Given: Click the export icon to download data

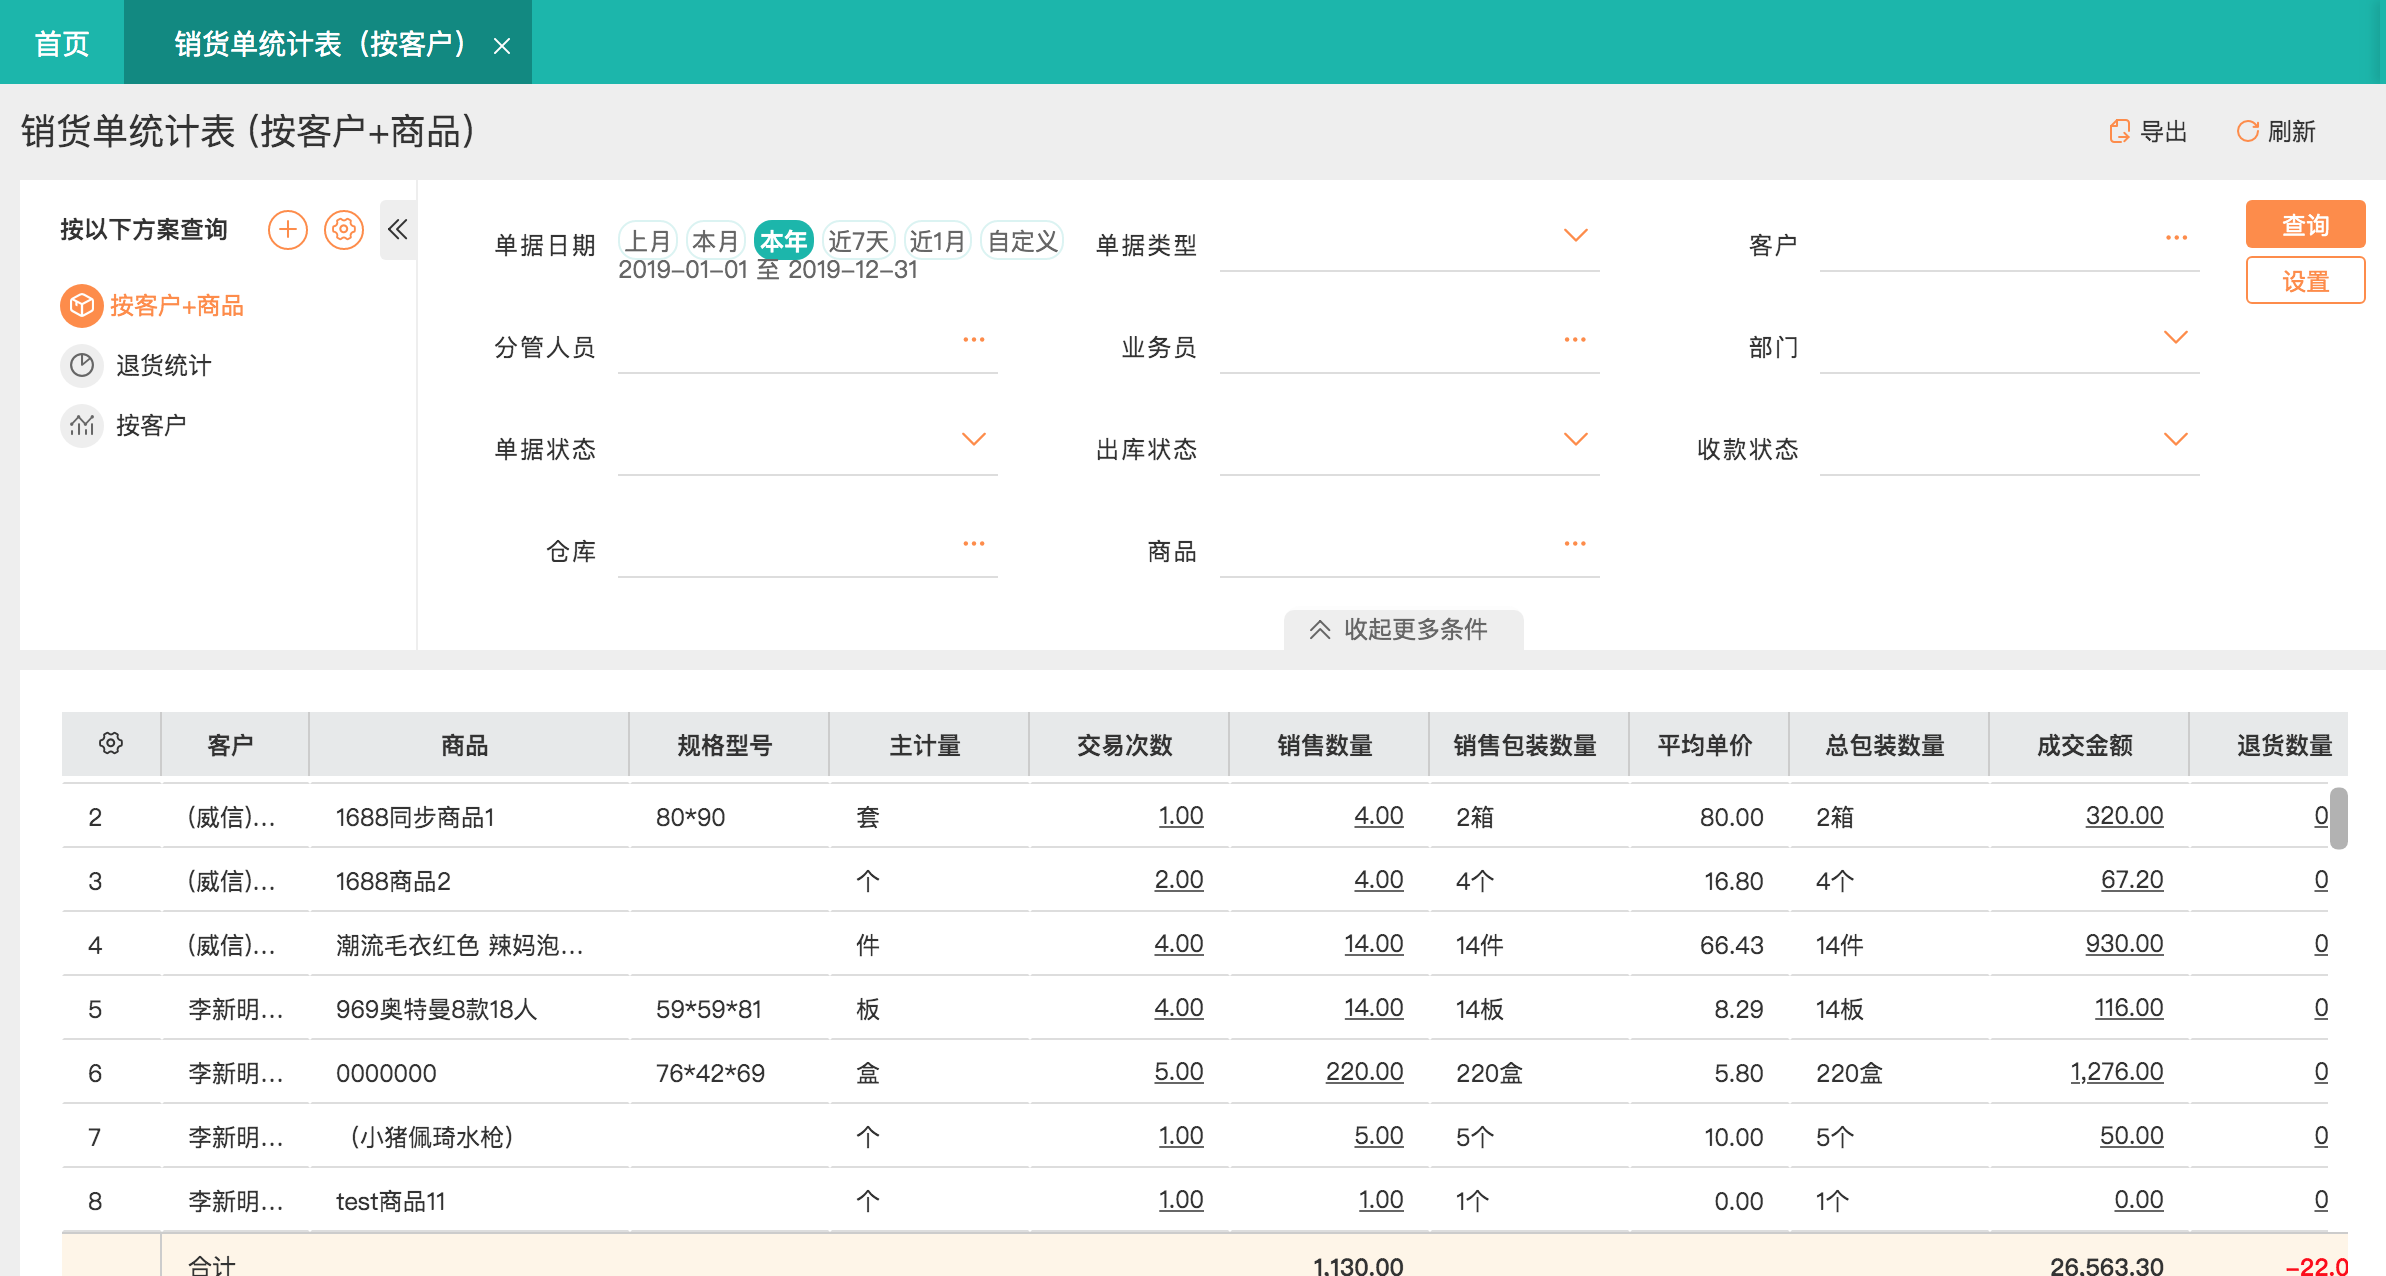Looking at the screenshot, I should 2116,132.
